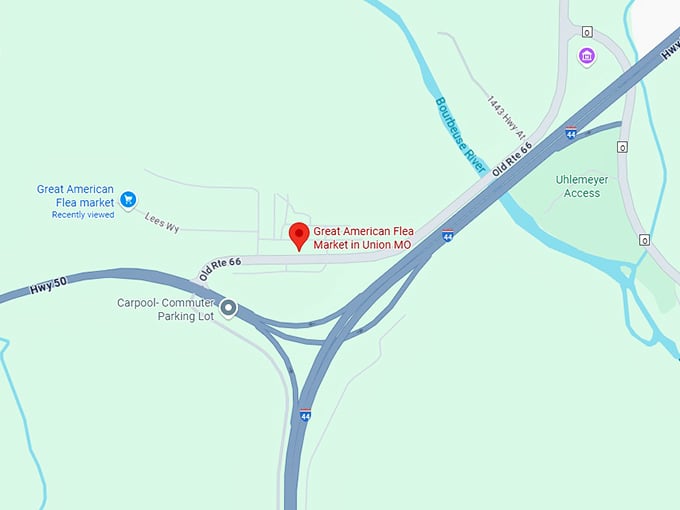Image resolution: width=680 pixels, height=510 pixels.
Task: Click the gray Carpool-Commuter Parking Lot marker
Action: (228, 308)
